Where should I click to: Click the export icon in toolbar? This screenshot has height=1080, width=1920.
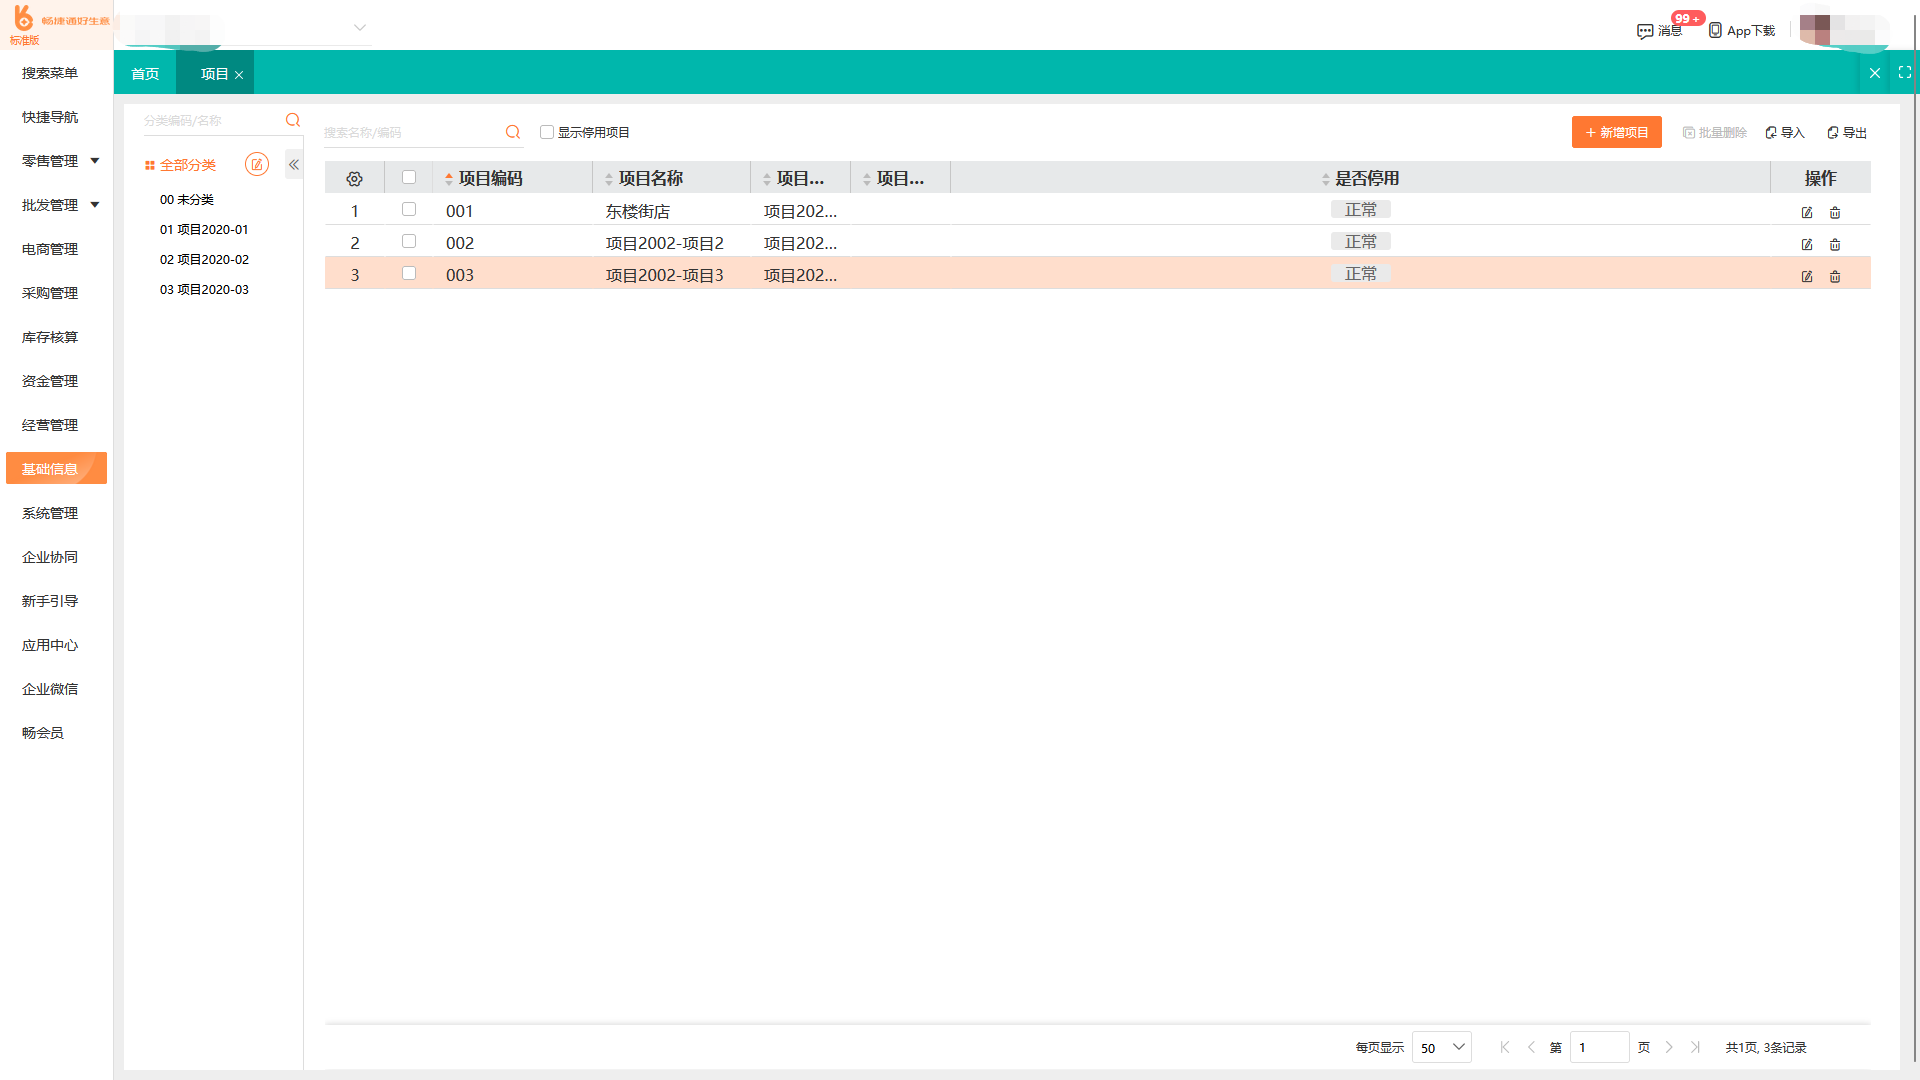click(1845, 131)
